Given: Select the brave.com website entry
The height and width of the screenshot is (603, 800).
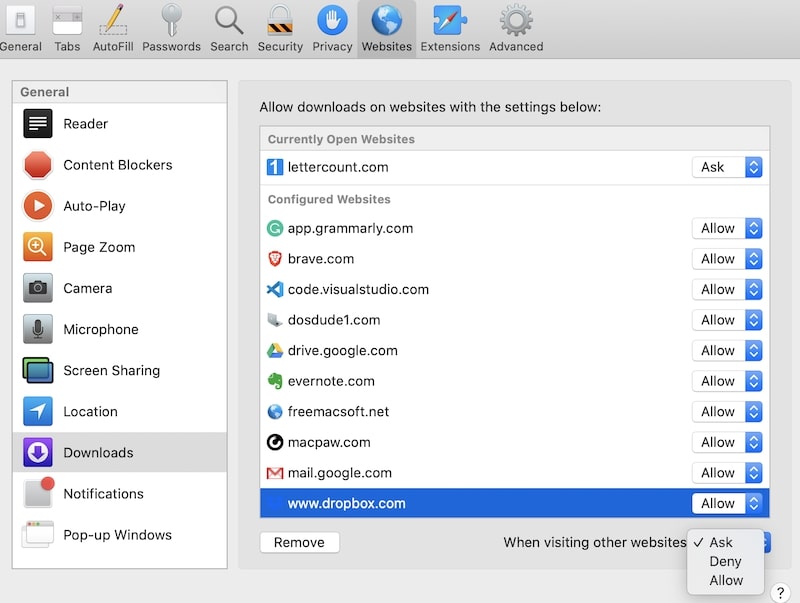Looking at the screenshot, I should (514, 259).
